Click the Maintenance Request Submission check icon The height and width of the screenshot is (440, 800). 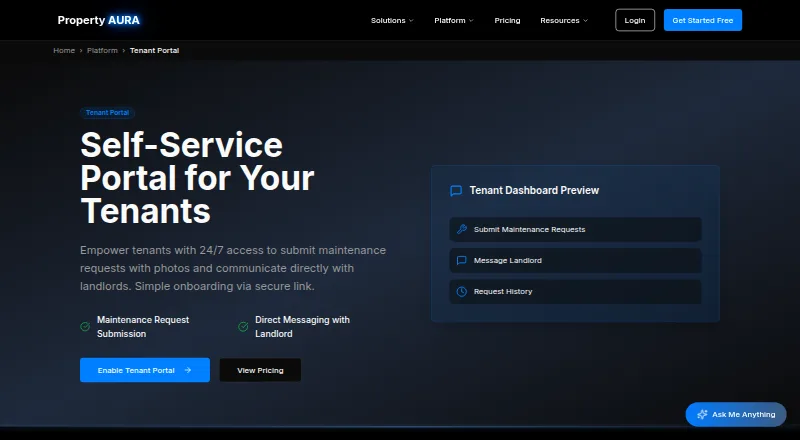pyautogui.click(x=85, y=327)
